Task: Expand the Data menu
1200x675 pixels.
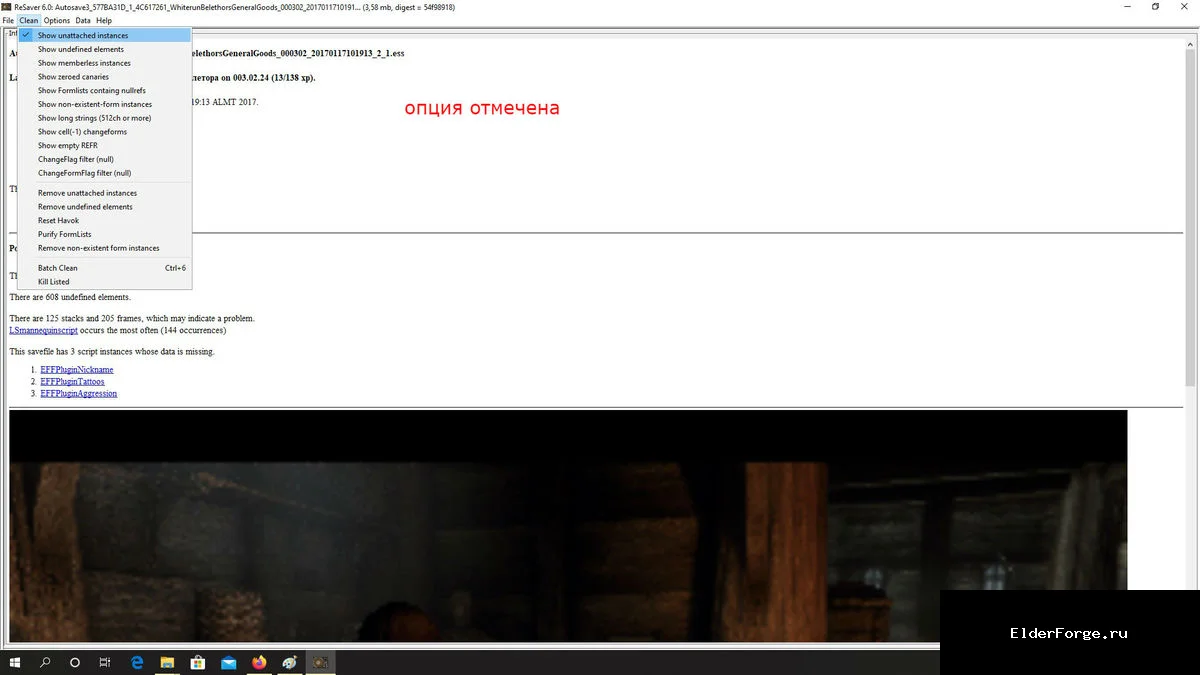Action: (83, 20)
